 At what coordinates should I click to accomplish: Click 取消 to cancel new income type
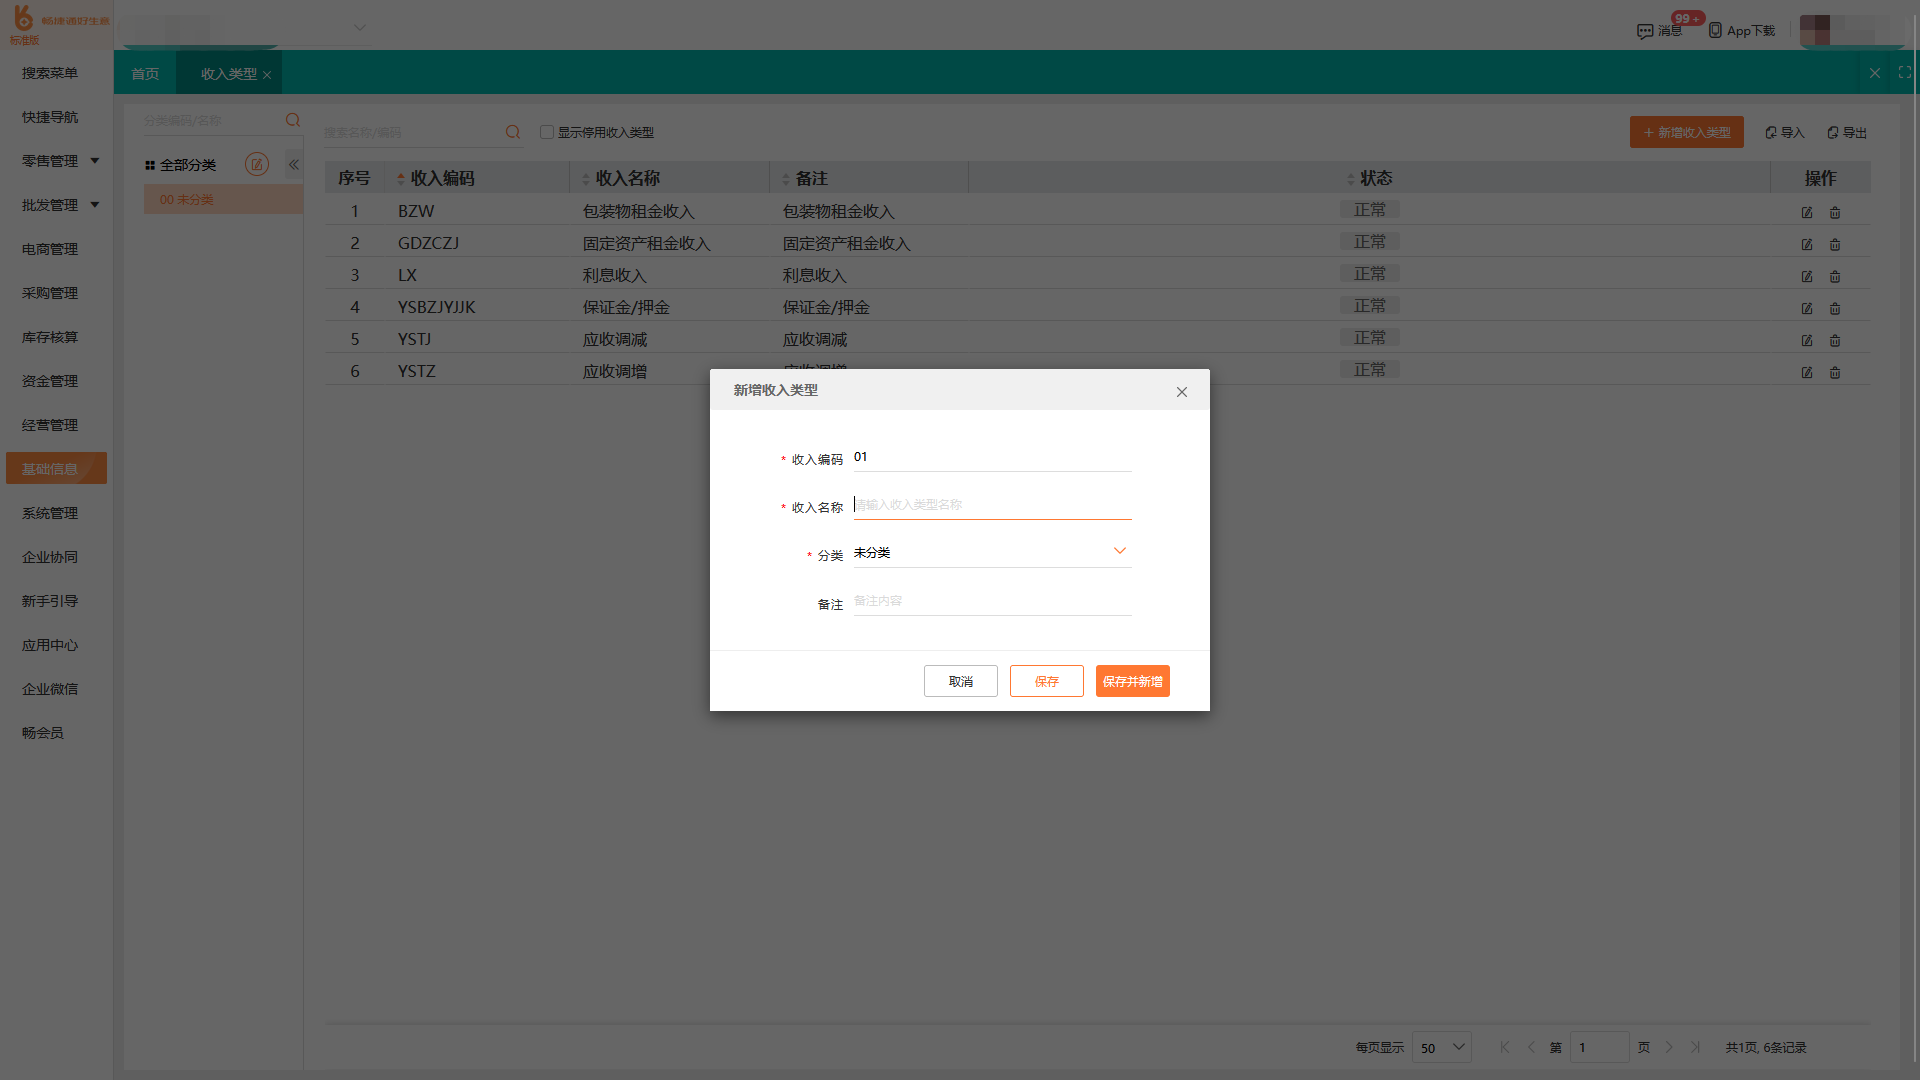coord(961,680)
